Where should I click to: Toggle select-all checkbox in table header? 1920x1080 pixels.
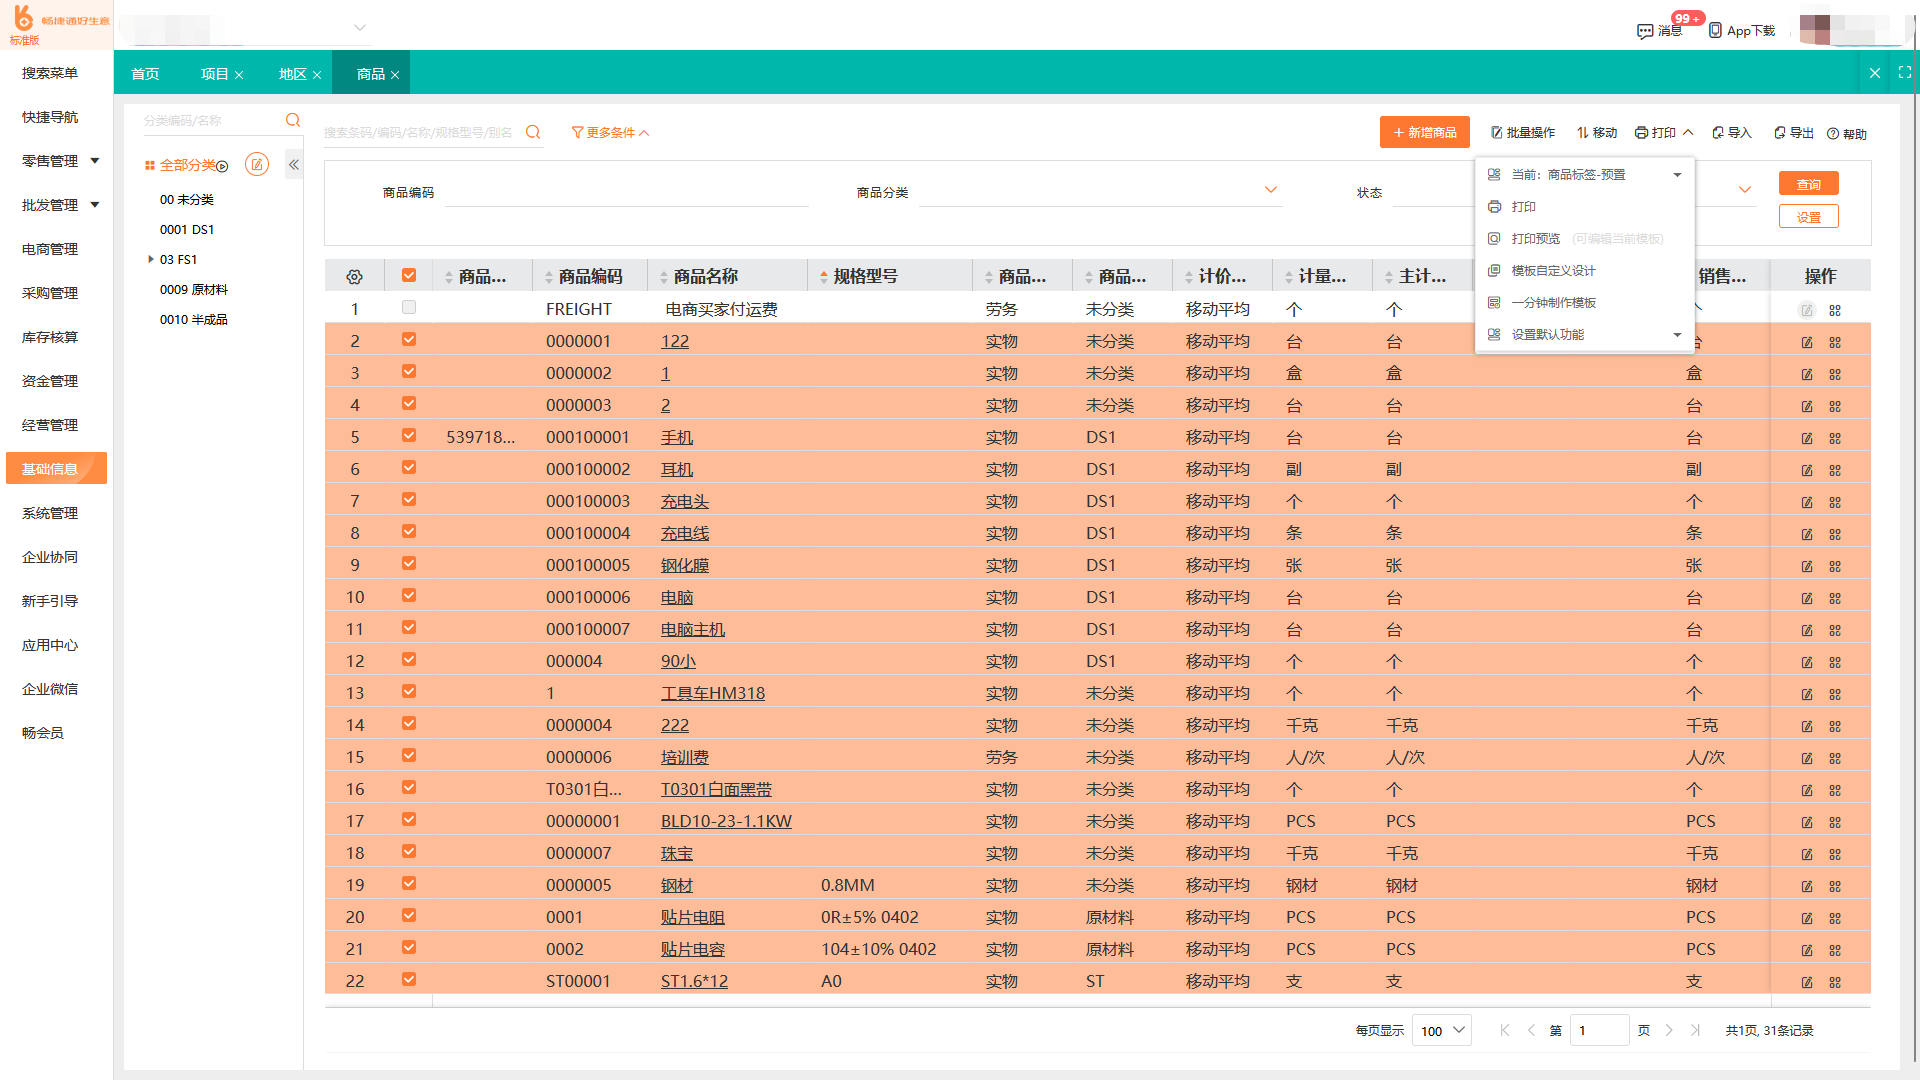(x=409, y=274)
